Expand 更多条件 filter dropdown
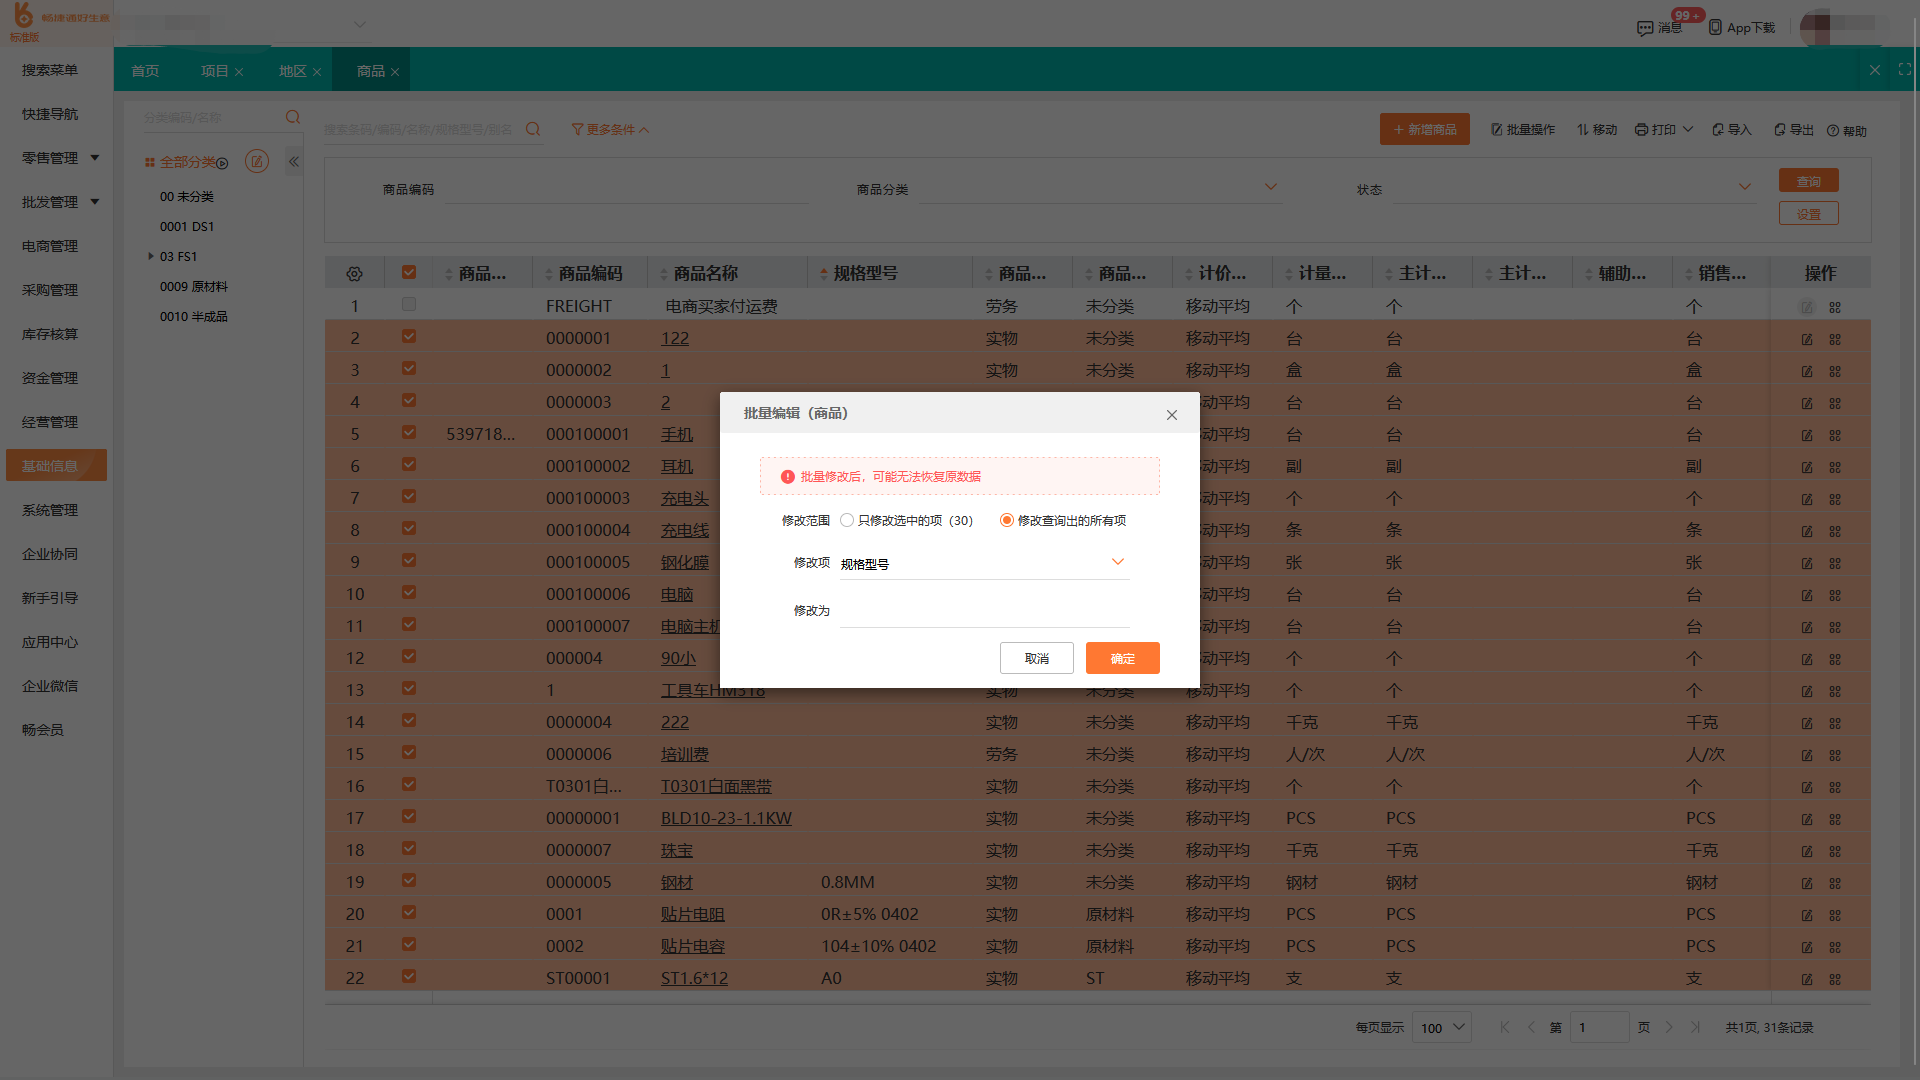The image size is (1920, 1080). [x=609, y=128]
